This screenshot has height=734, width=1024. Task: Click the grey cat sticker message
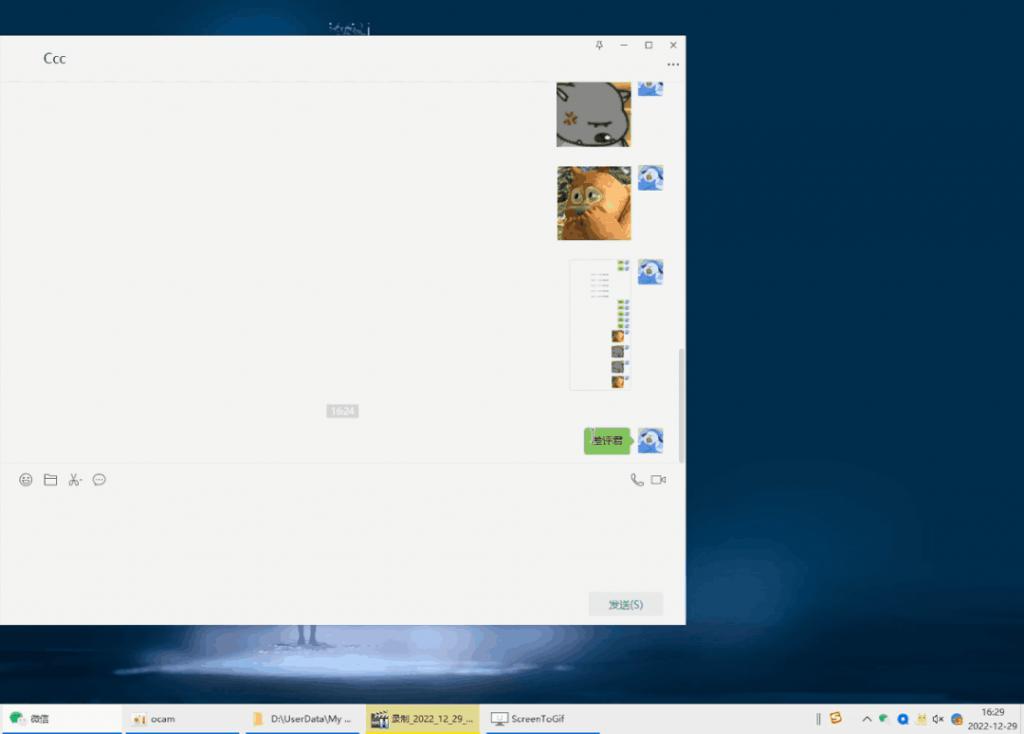[593, 114]
